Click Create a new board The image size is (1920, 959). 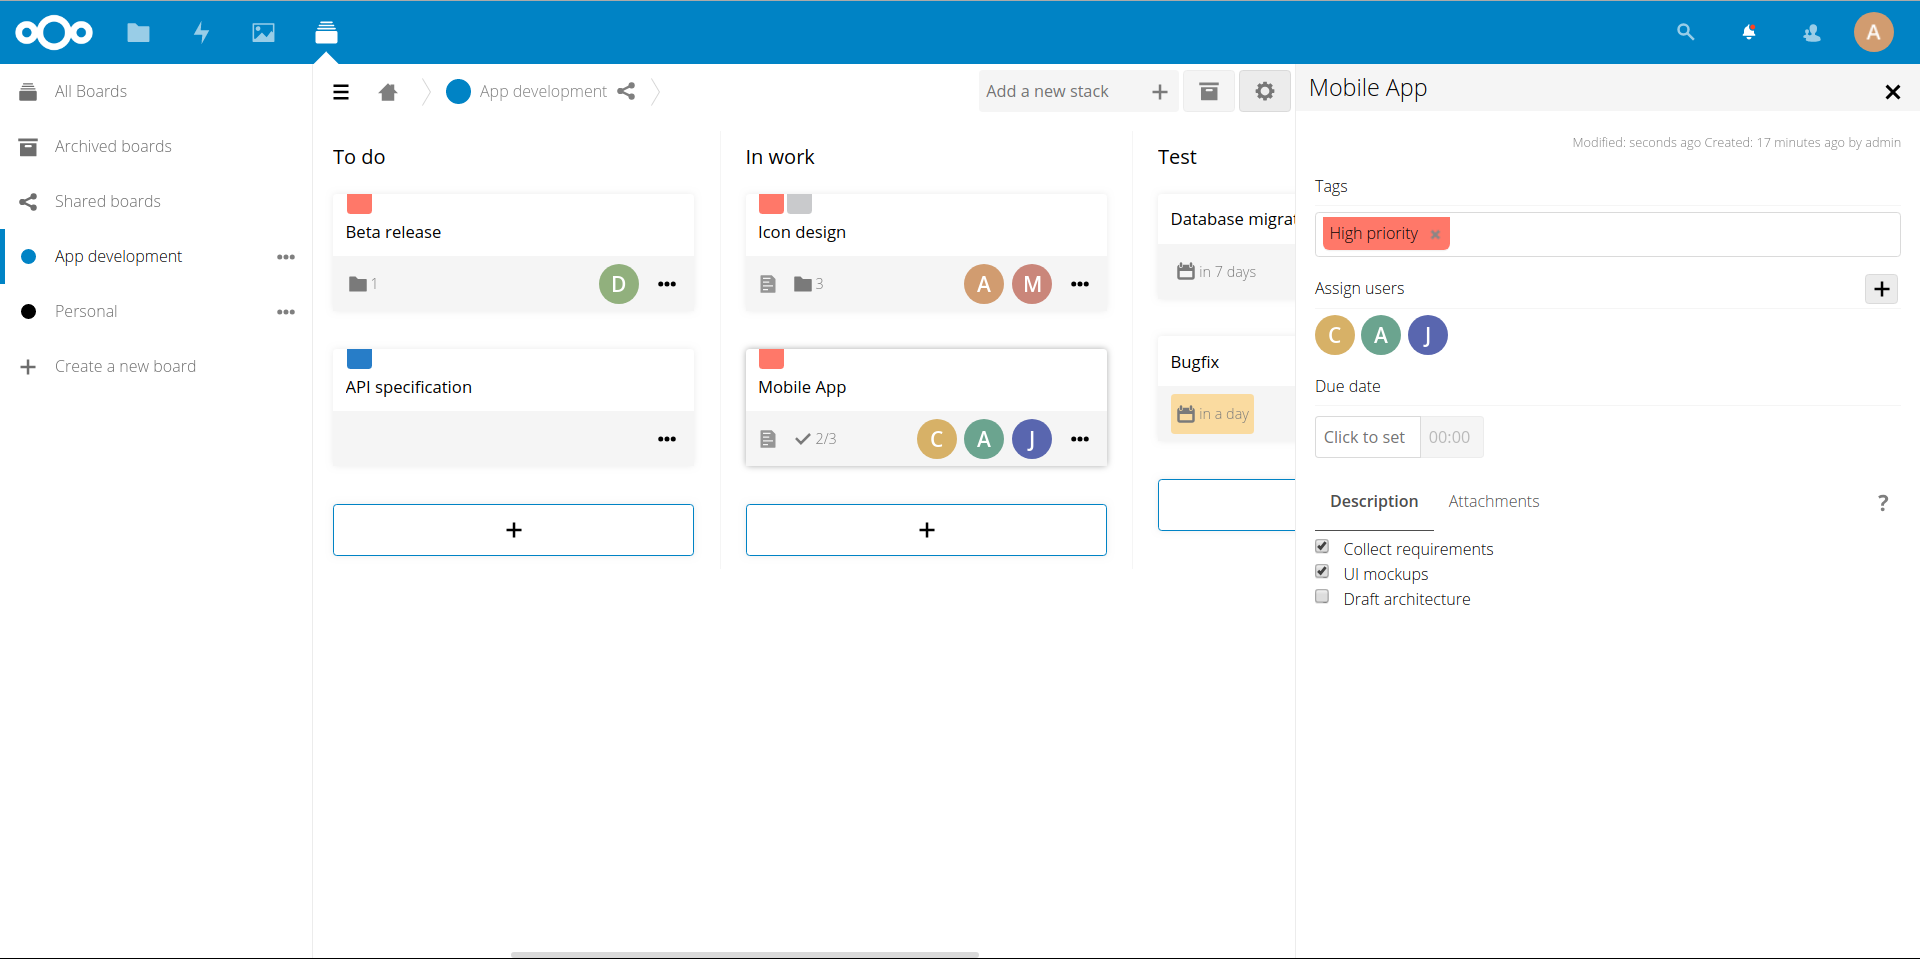(x=125, y=366)
